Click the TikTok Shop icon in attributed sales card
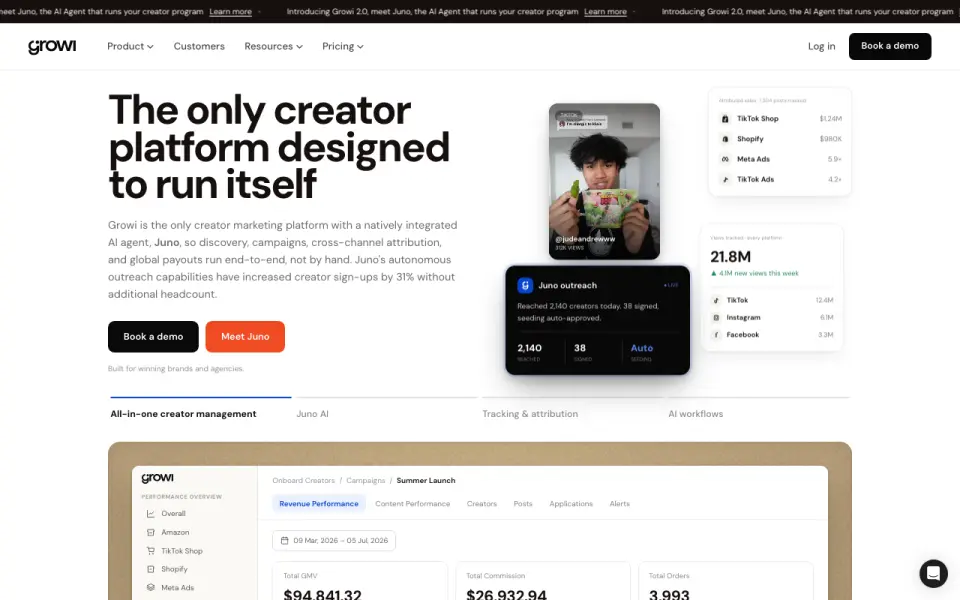Screen dimensions: 960x600 [x=725, y=119]
